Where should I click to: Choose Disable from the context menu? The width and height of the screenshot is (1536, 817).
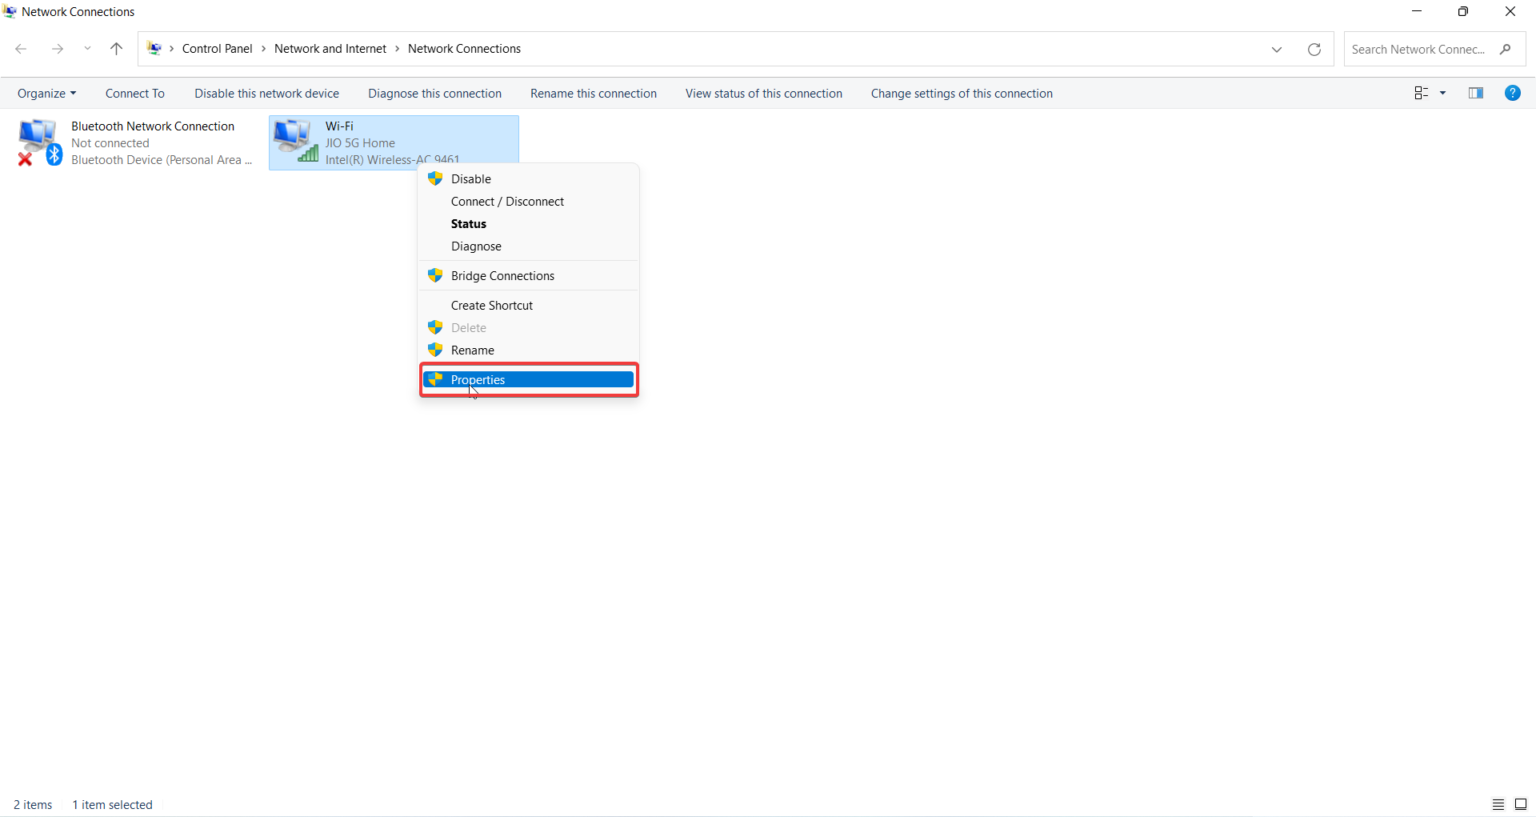tap(470, 178)
